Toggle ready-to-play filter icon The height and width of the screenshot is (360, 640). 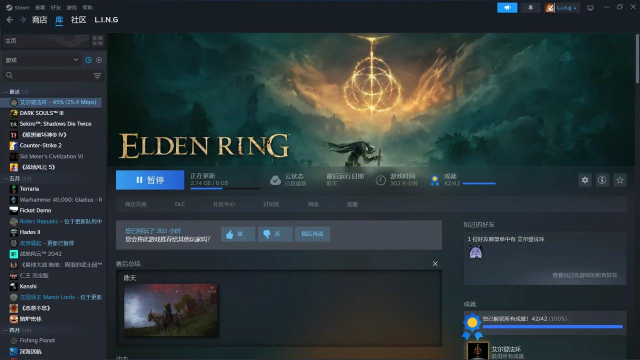tap(99, 60)
